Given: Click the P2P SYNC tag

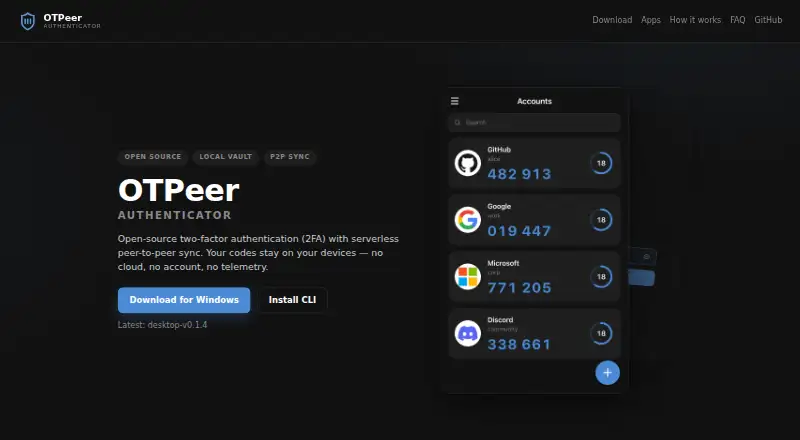Looking at the screenshot, I should click(290, 157).
